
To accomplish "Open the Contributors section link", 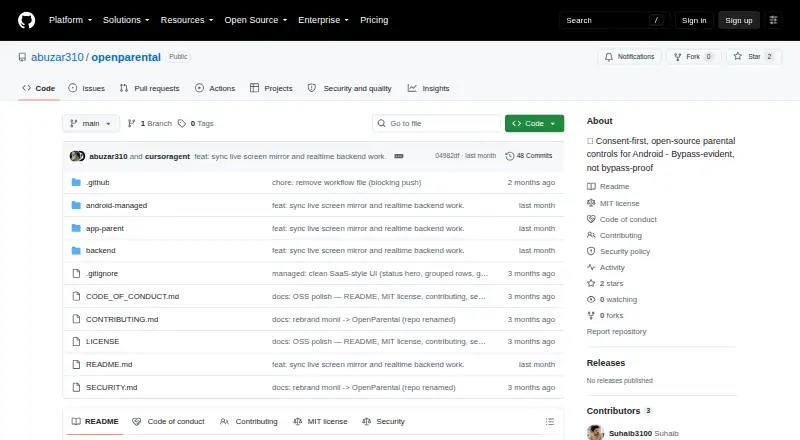I will point(619,411).
